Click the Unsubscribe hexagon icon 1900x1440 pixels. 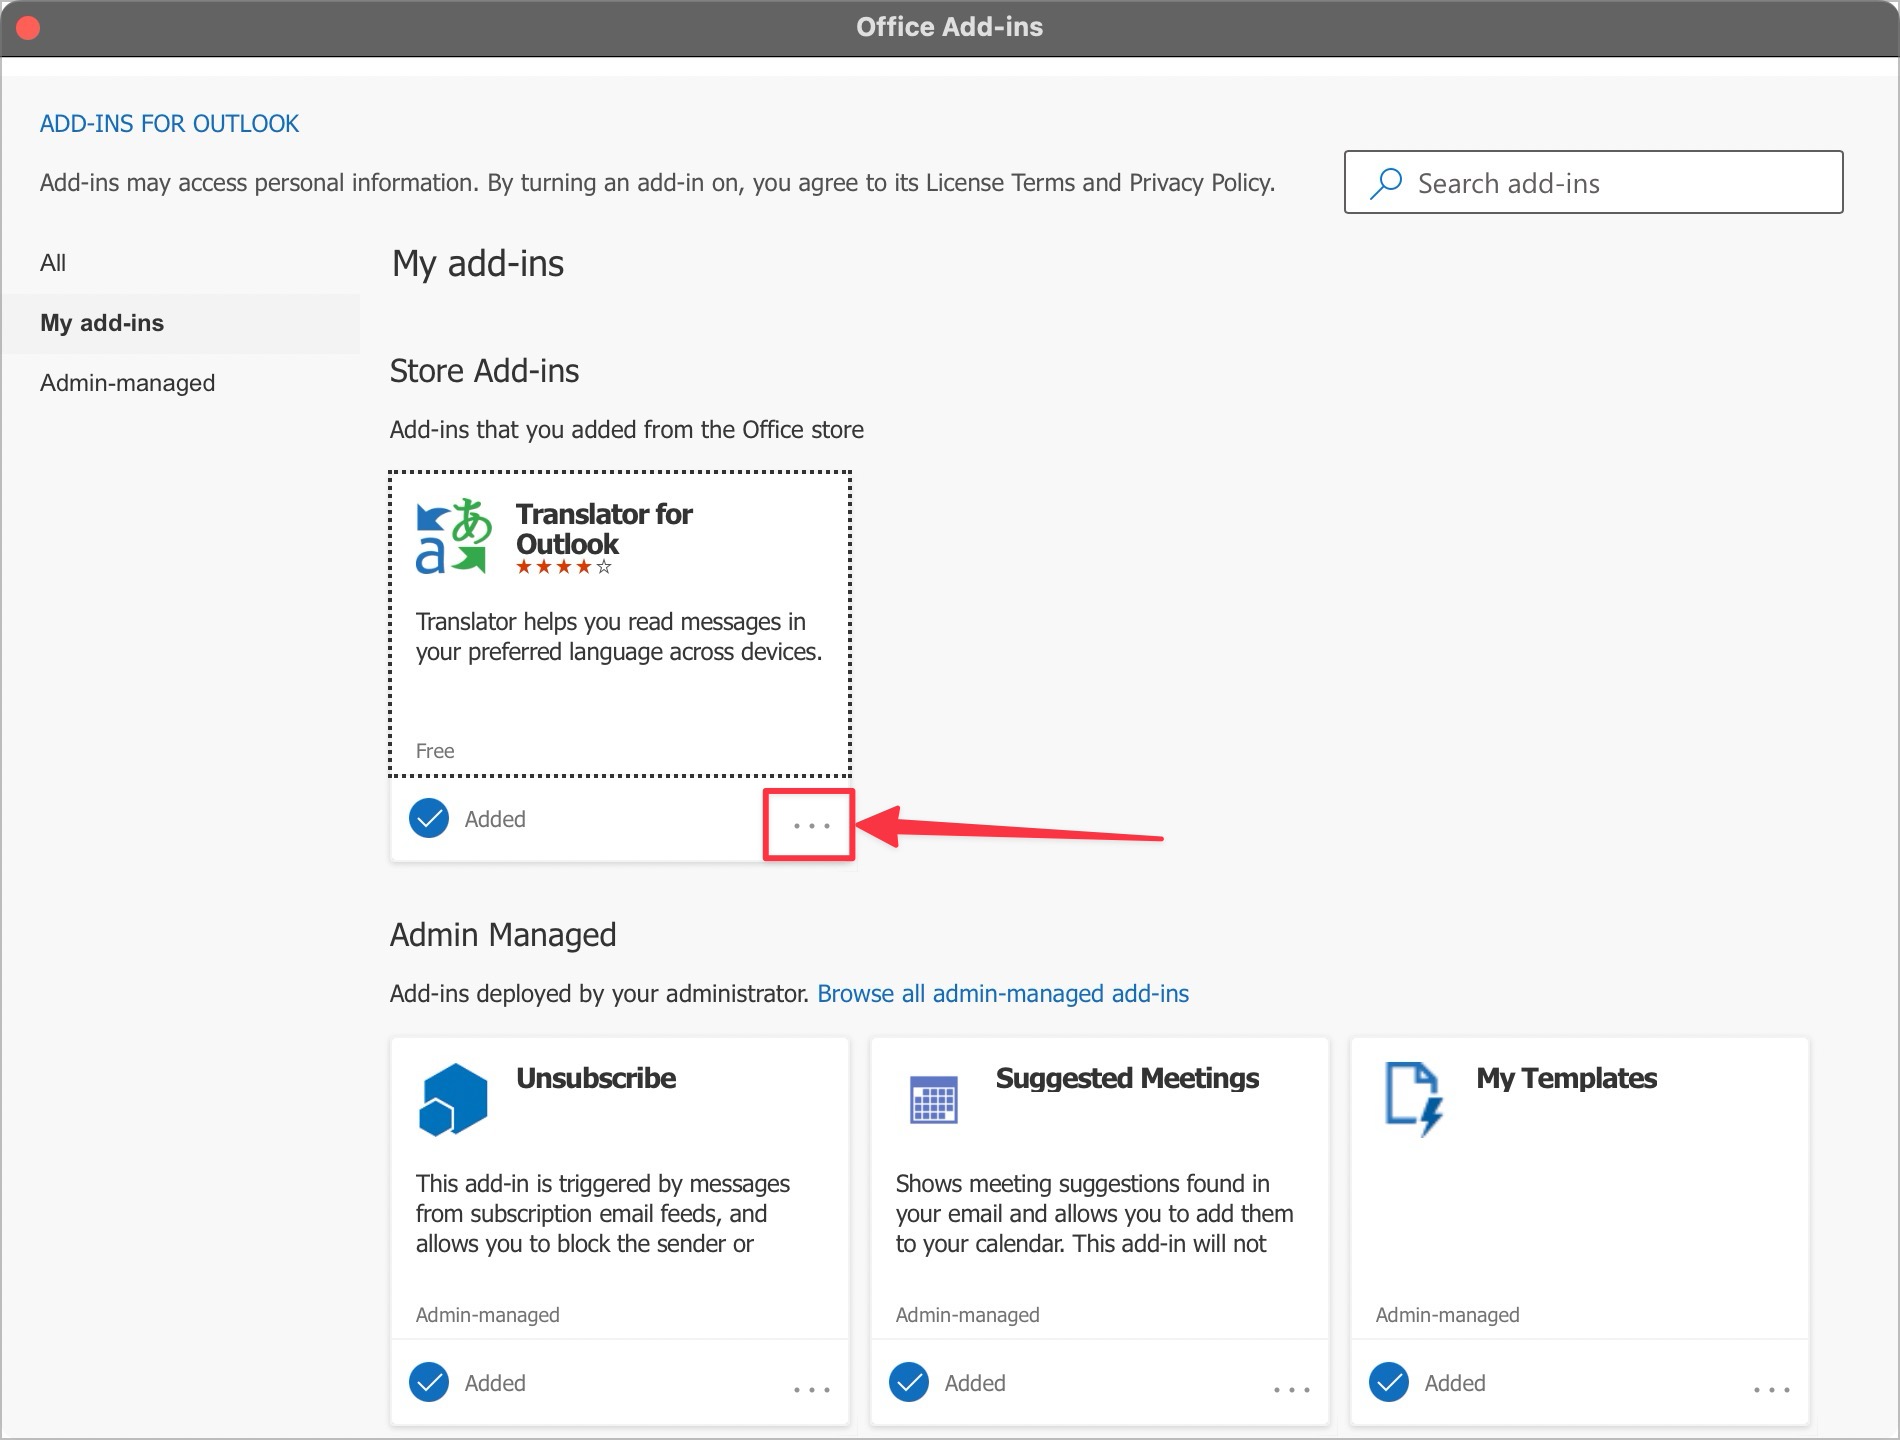[x=452, y=1097]
